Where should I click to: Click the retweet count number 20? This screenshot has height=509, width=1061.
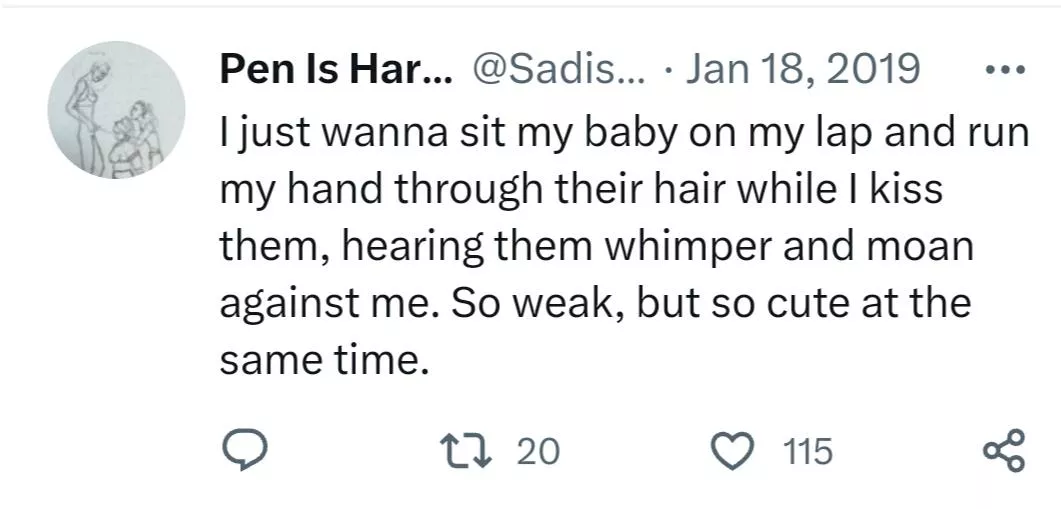pos(539,452)
